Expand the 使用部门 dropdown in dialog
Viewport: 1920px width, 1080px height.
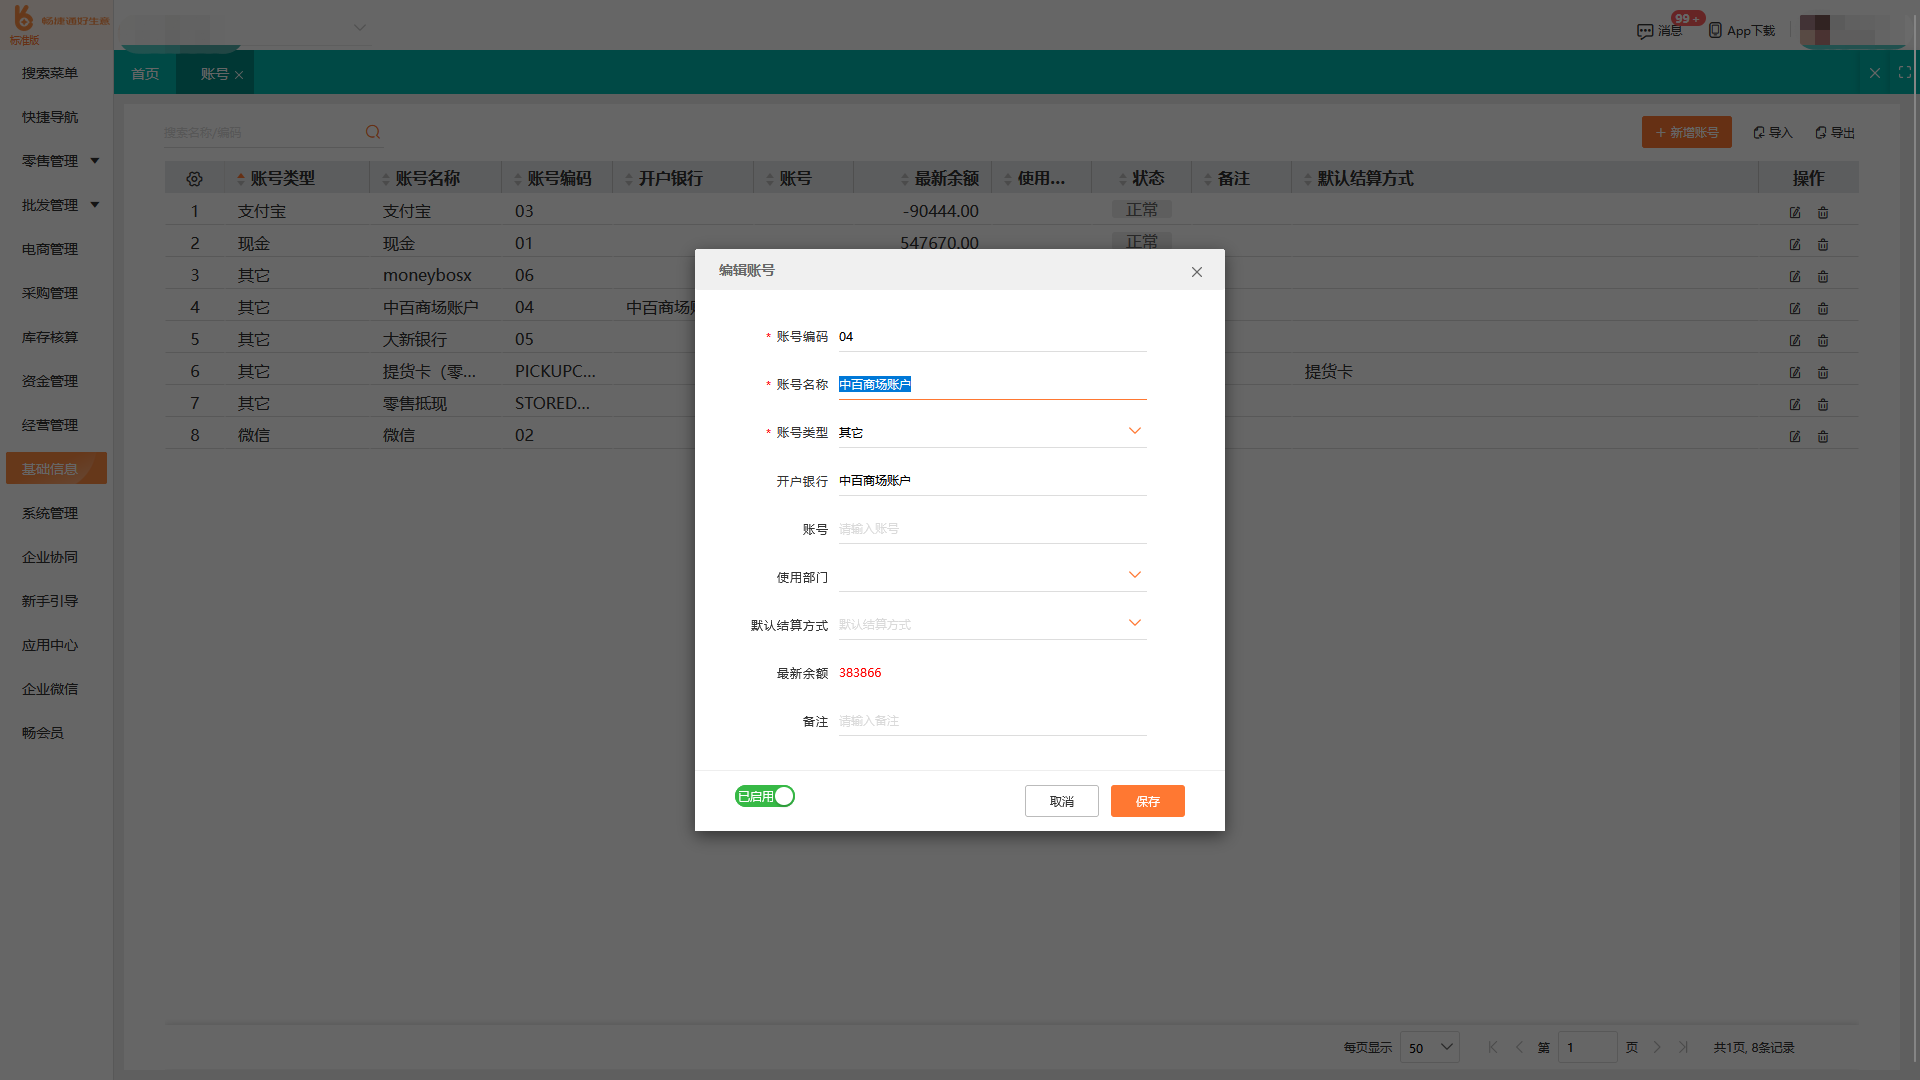tap(1134, 575)
